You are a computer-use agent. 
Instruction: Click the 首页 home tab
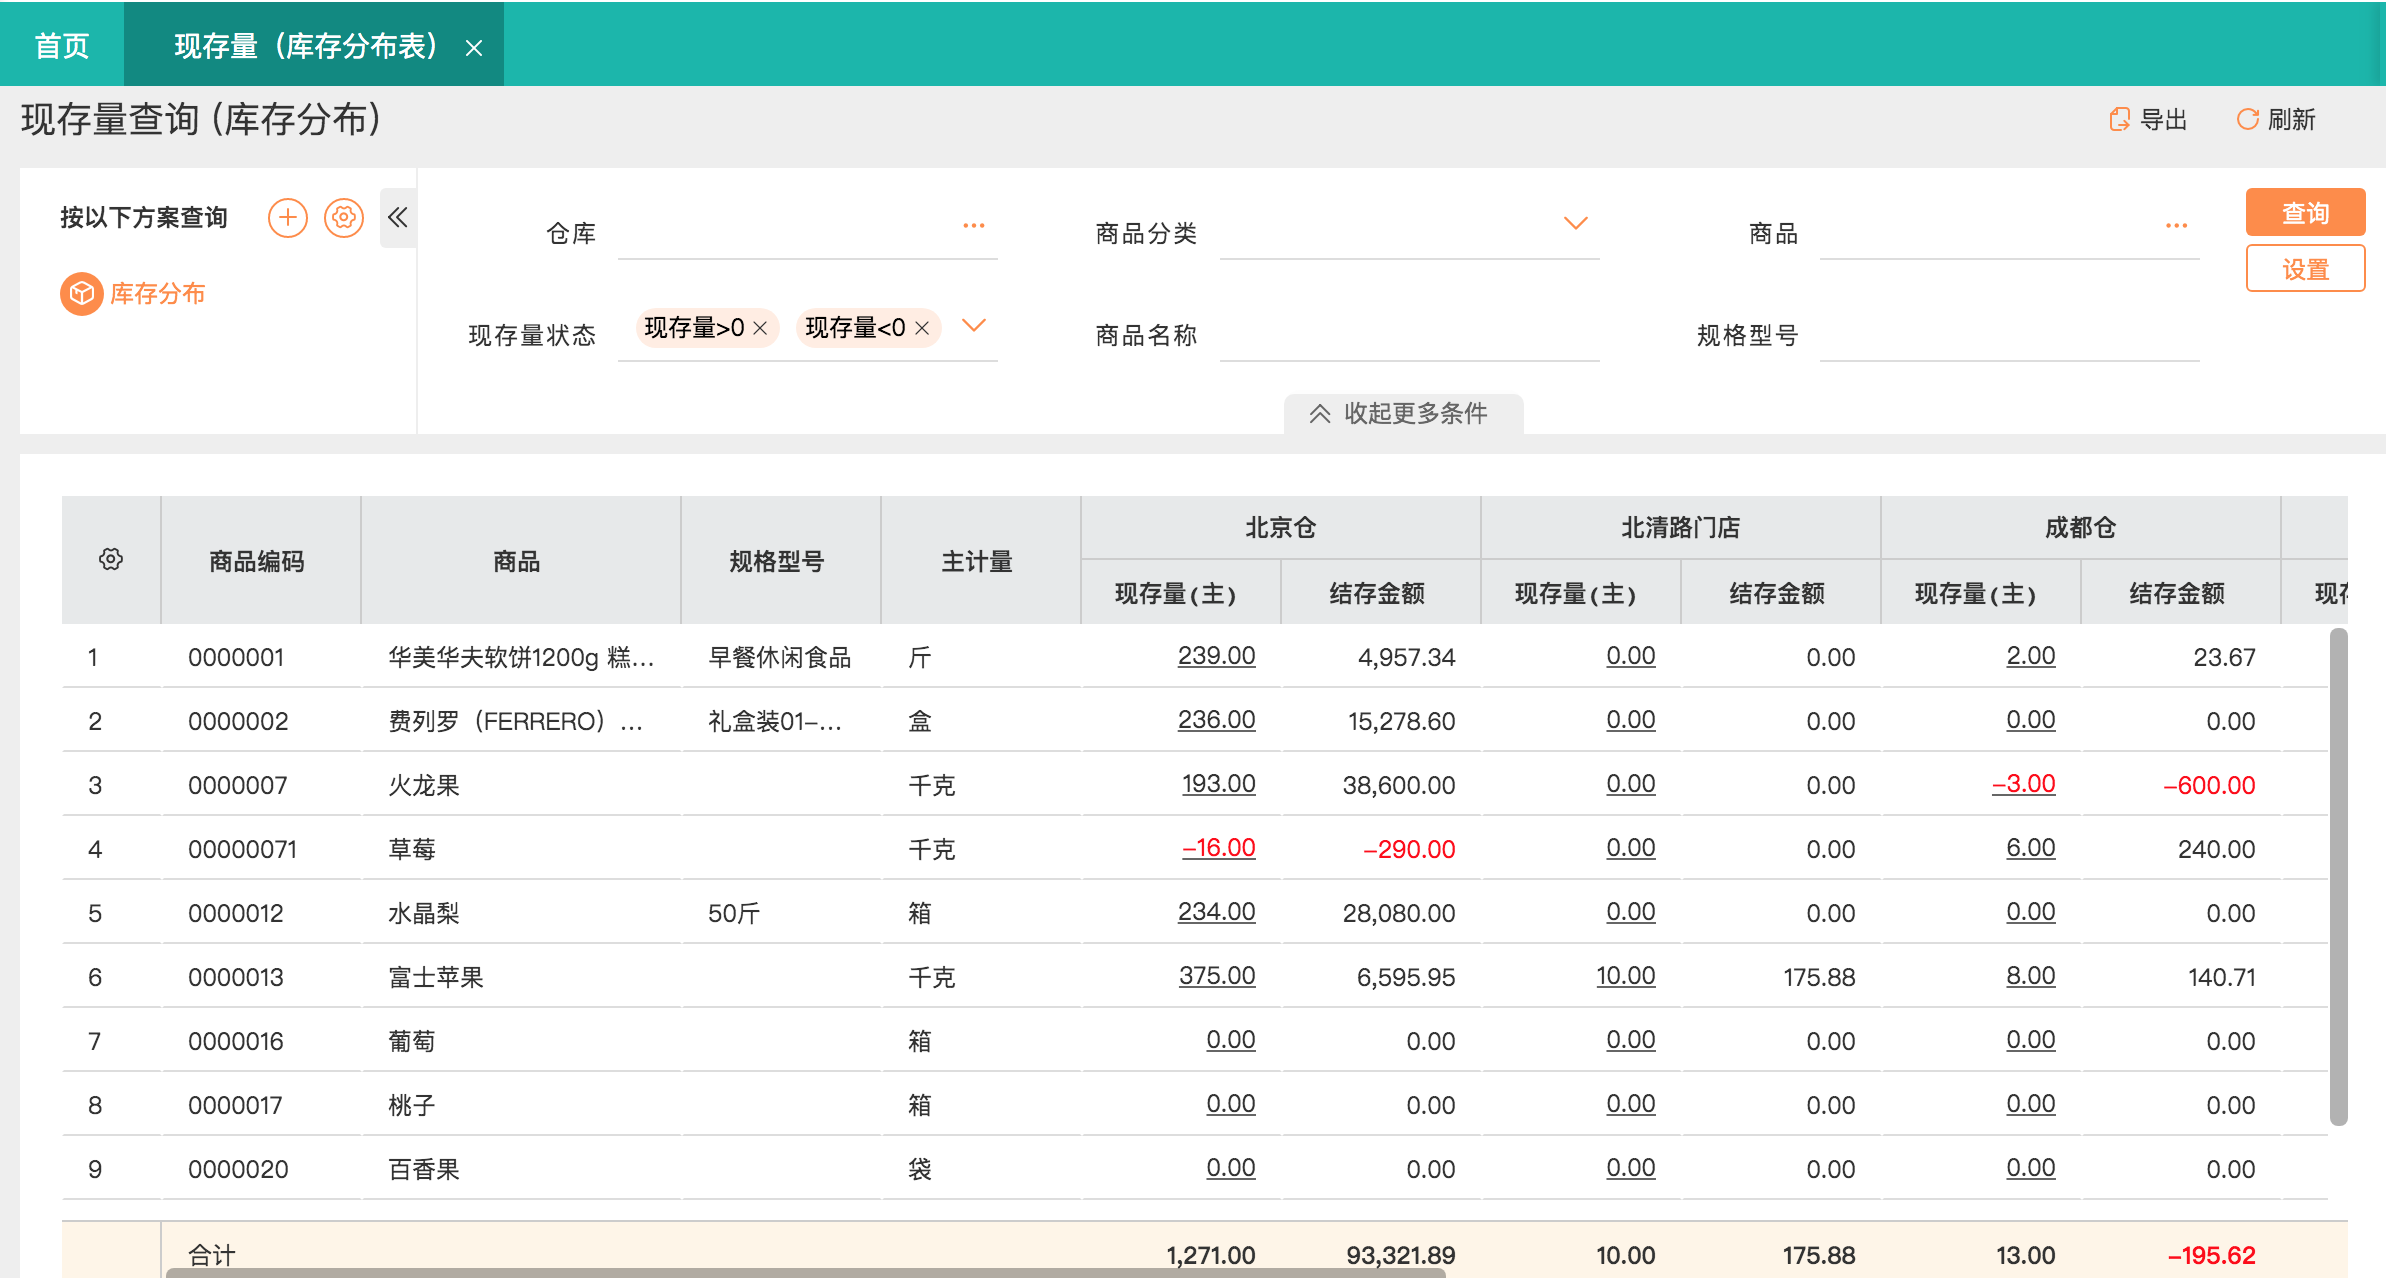tap(62, 44)
